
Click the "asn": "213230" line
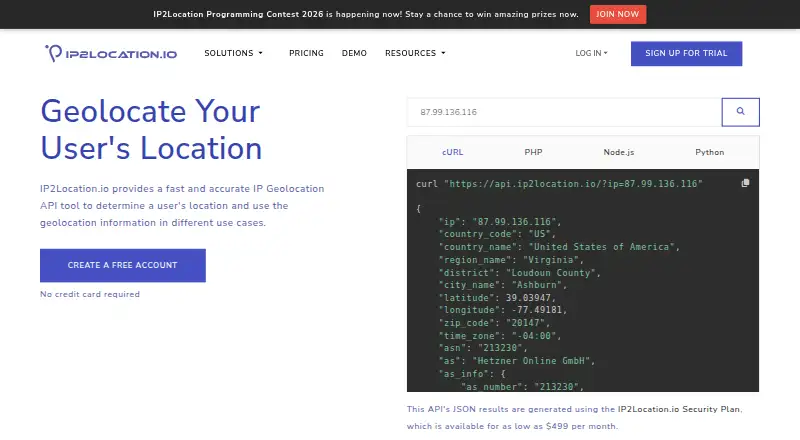point(483,348)
